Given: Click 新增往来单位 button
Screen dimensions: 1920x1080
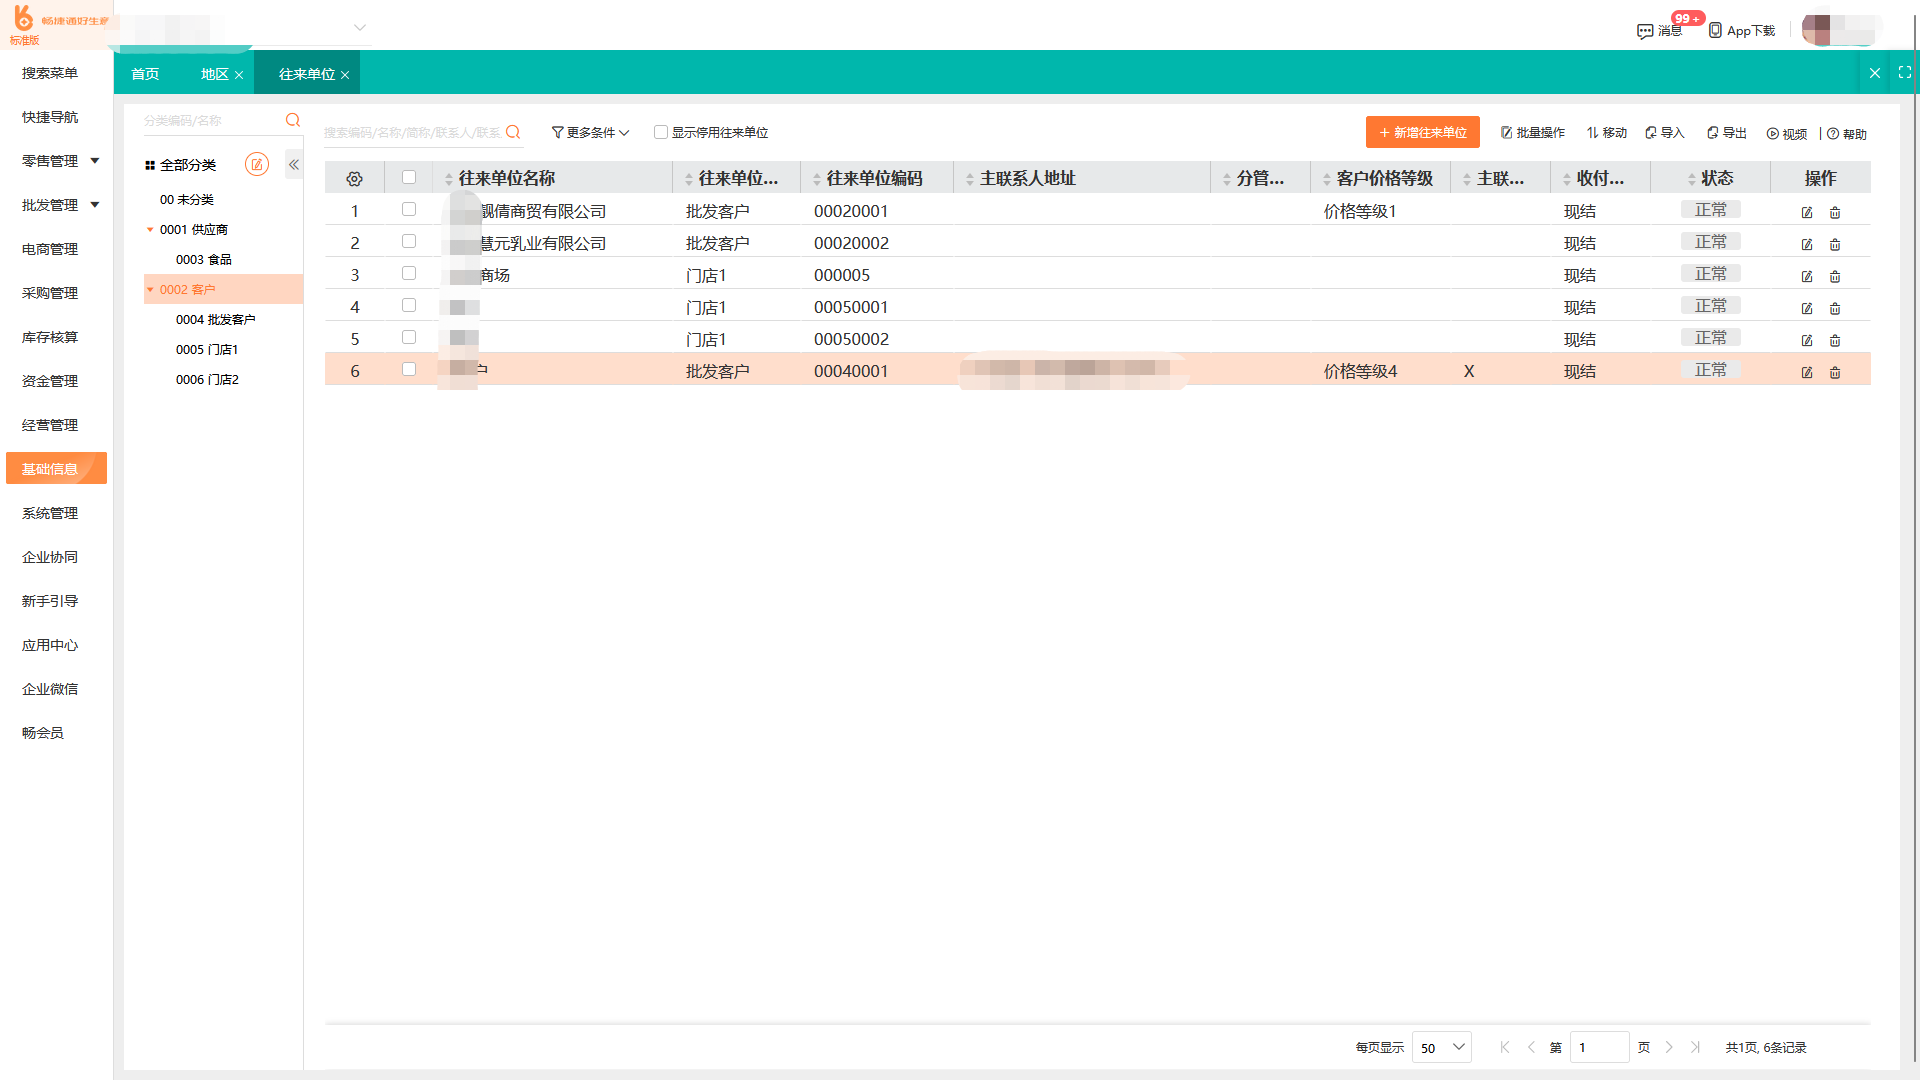Looking at the screenshot, I should (x=1425, y=131).
